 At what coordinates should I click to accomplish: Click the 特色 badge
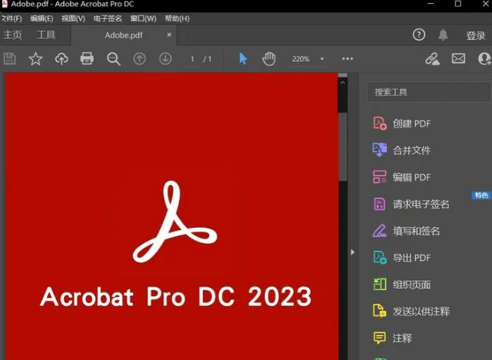click(481, 195)
